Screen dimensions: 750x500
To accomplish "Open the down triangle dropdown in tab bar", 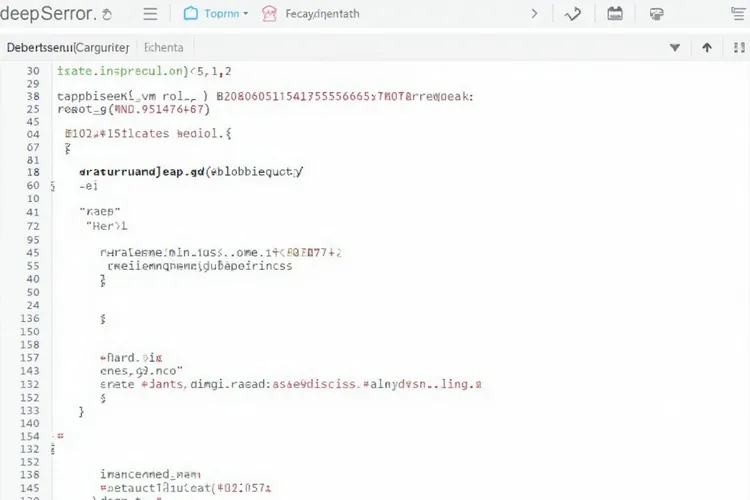I will 674,47.
